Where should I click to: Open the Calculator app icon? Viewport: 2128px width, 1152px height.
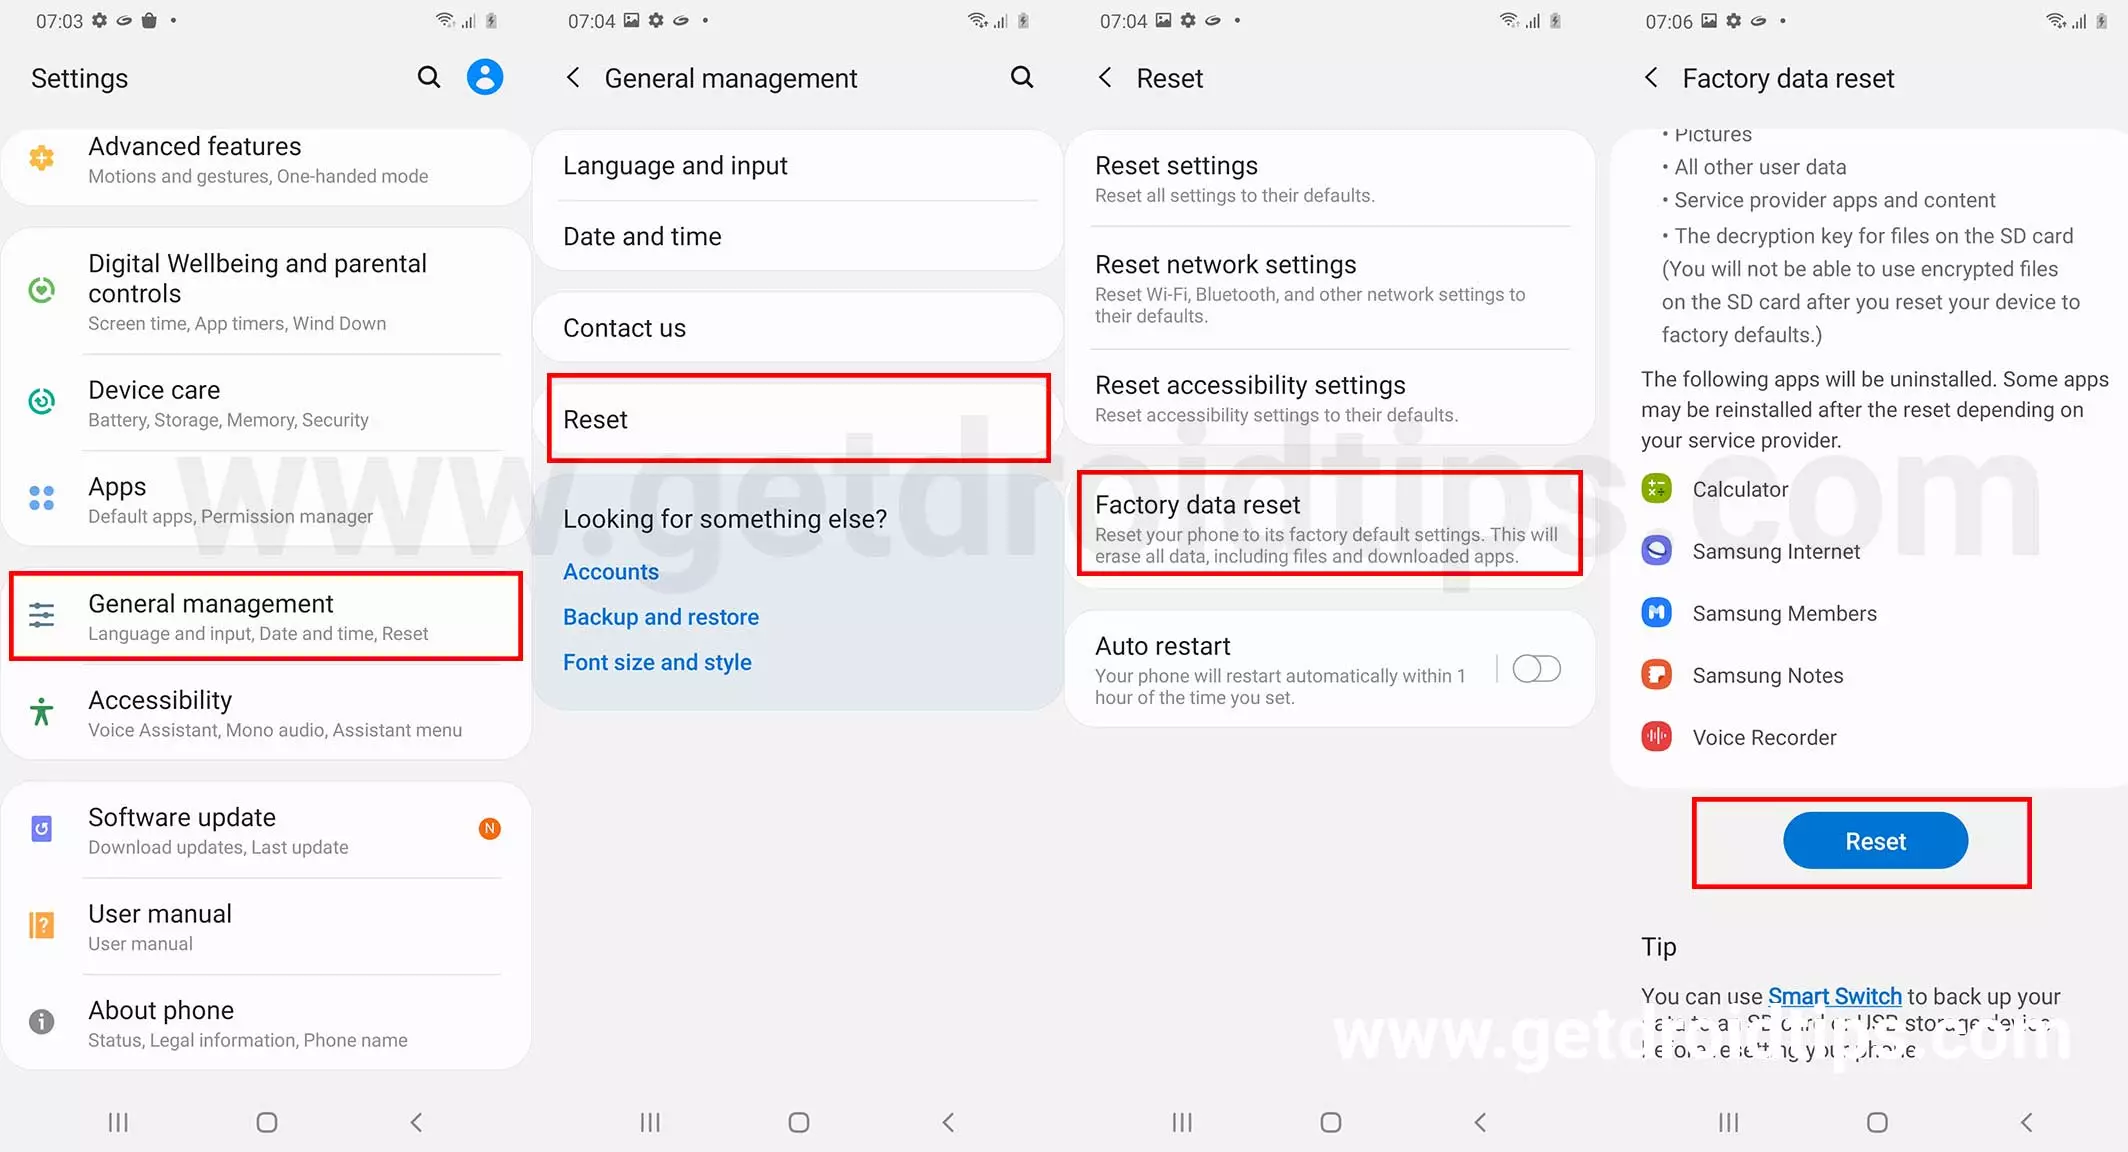coord(1657,488)
